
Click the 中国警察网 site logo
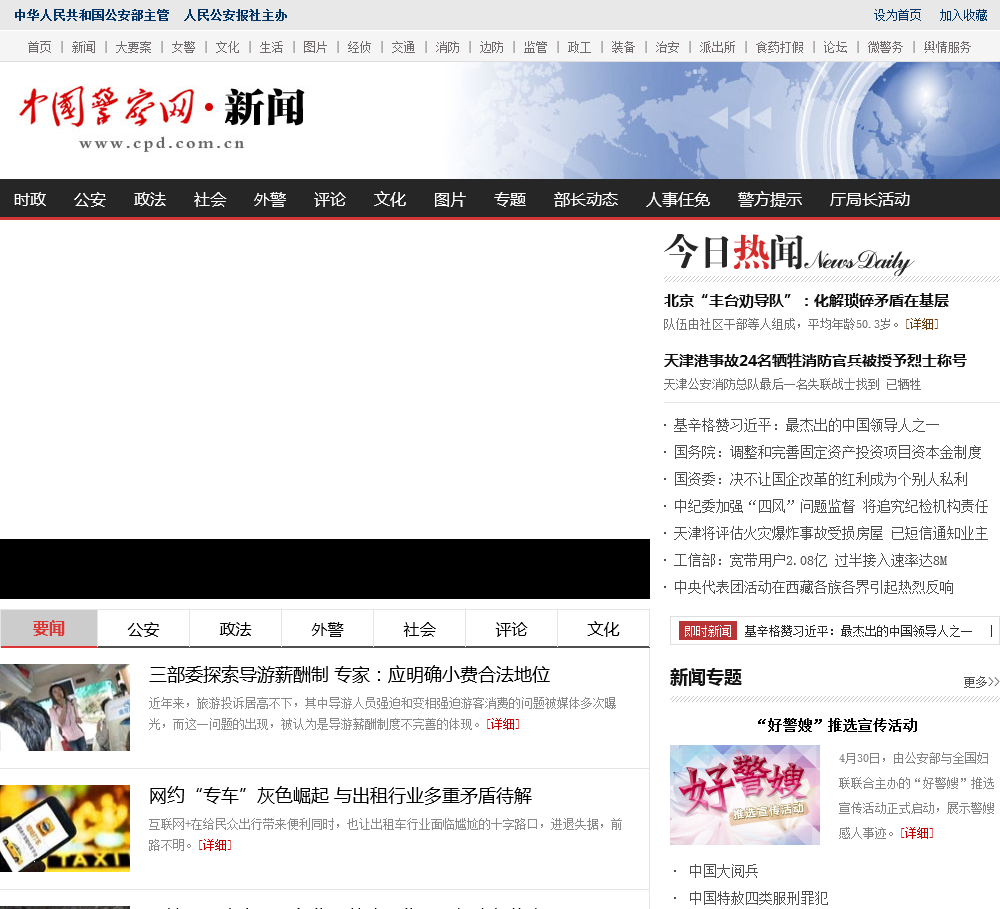(160, 118)
